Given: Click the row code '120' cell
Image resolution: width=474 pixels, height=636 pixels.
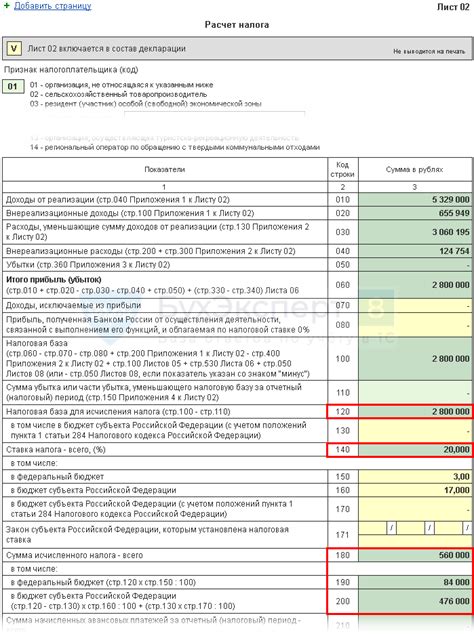Looking at the screenshot, I should coord(343,411).
